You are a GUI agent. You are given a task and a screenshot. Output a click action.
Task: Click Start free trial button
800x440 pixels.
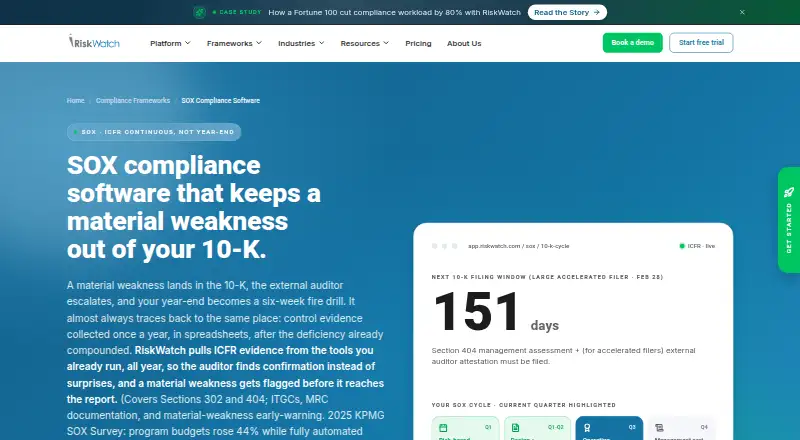click(701, 43)
